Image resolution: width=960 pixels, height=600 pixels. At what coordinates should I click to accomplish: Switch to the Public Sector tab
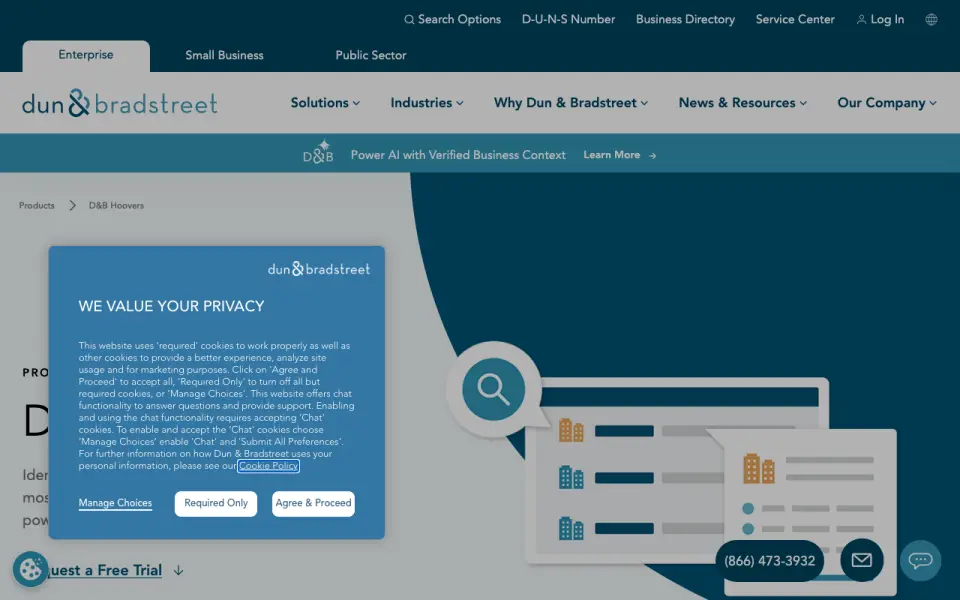(370, 55)
